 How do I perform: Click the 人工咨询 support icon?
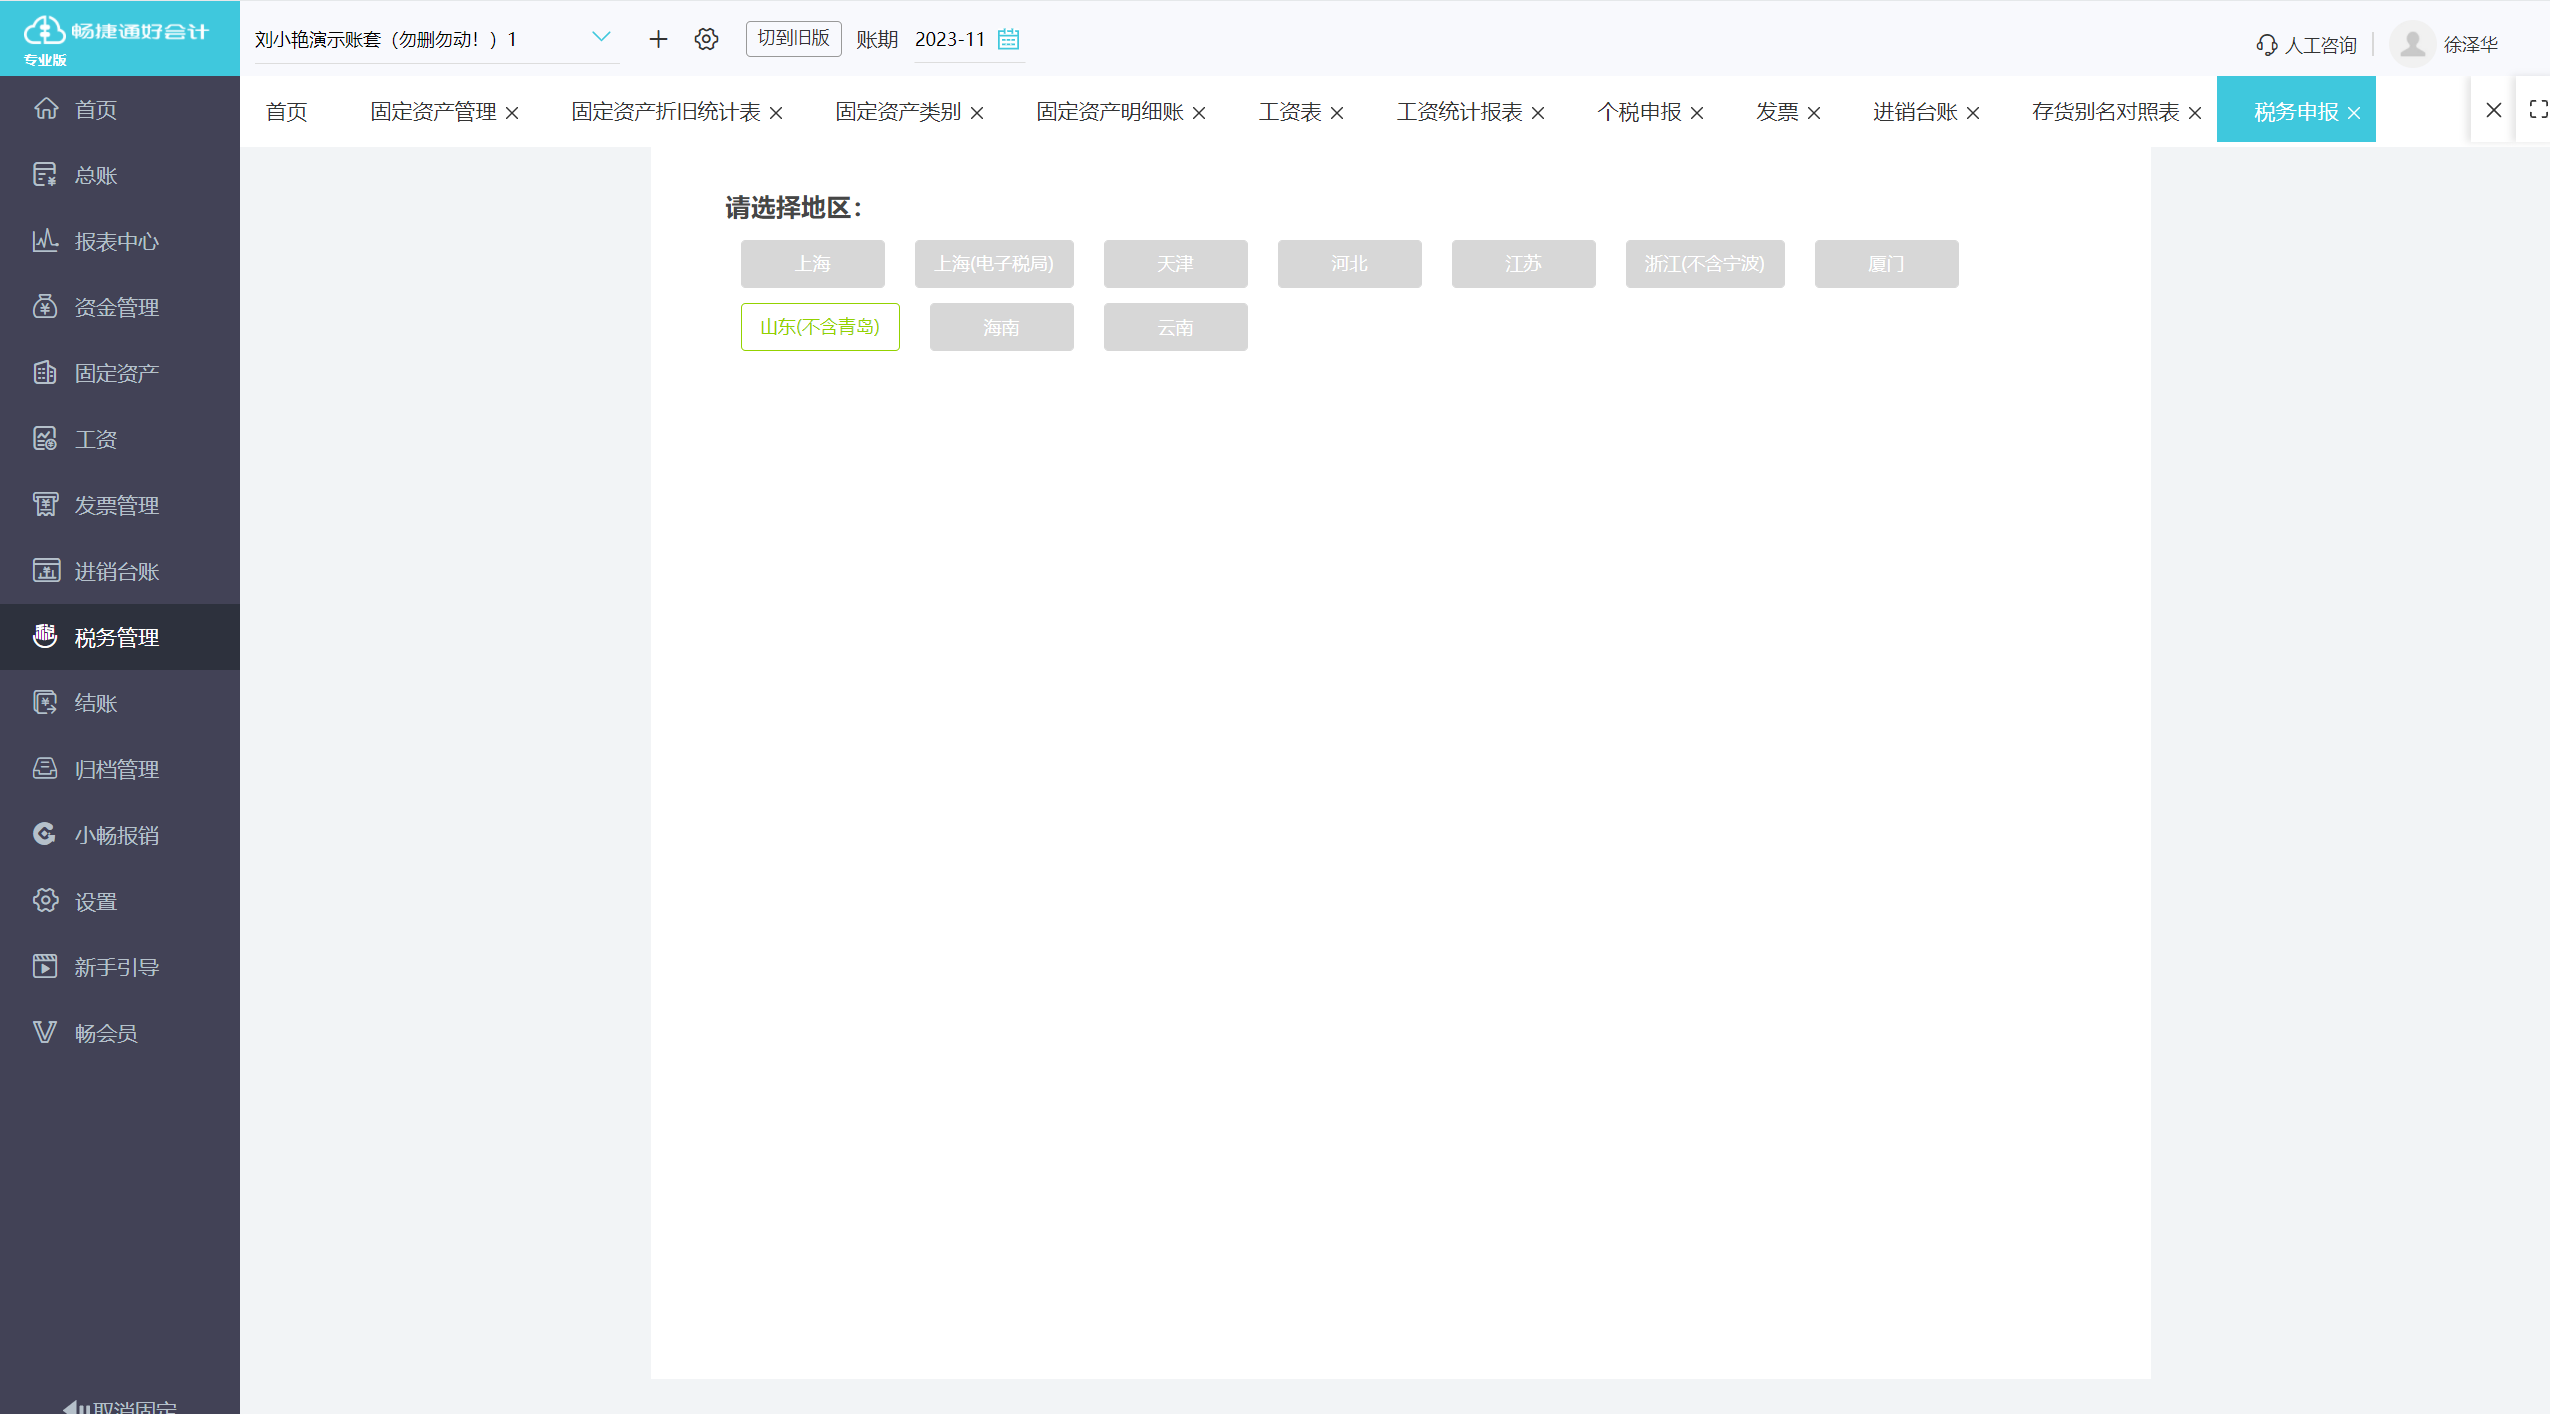2263,44
